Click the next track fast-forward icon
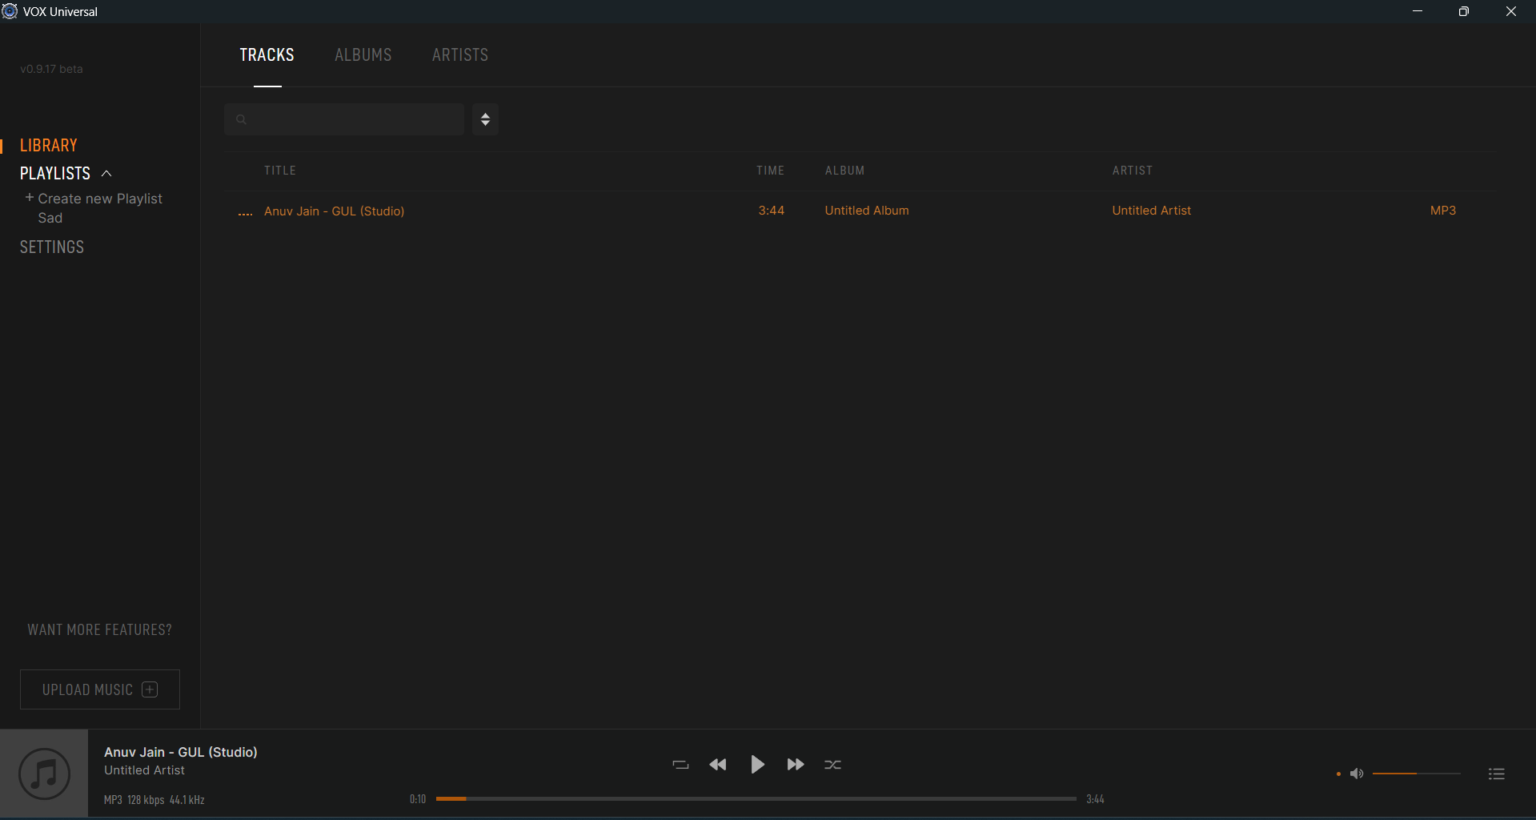Screen dimensions: 1536x820 click(x=795, y=764)
